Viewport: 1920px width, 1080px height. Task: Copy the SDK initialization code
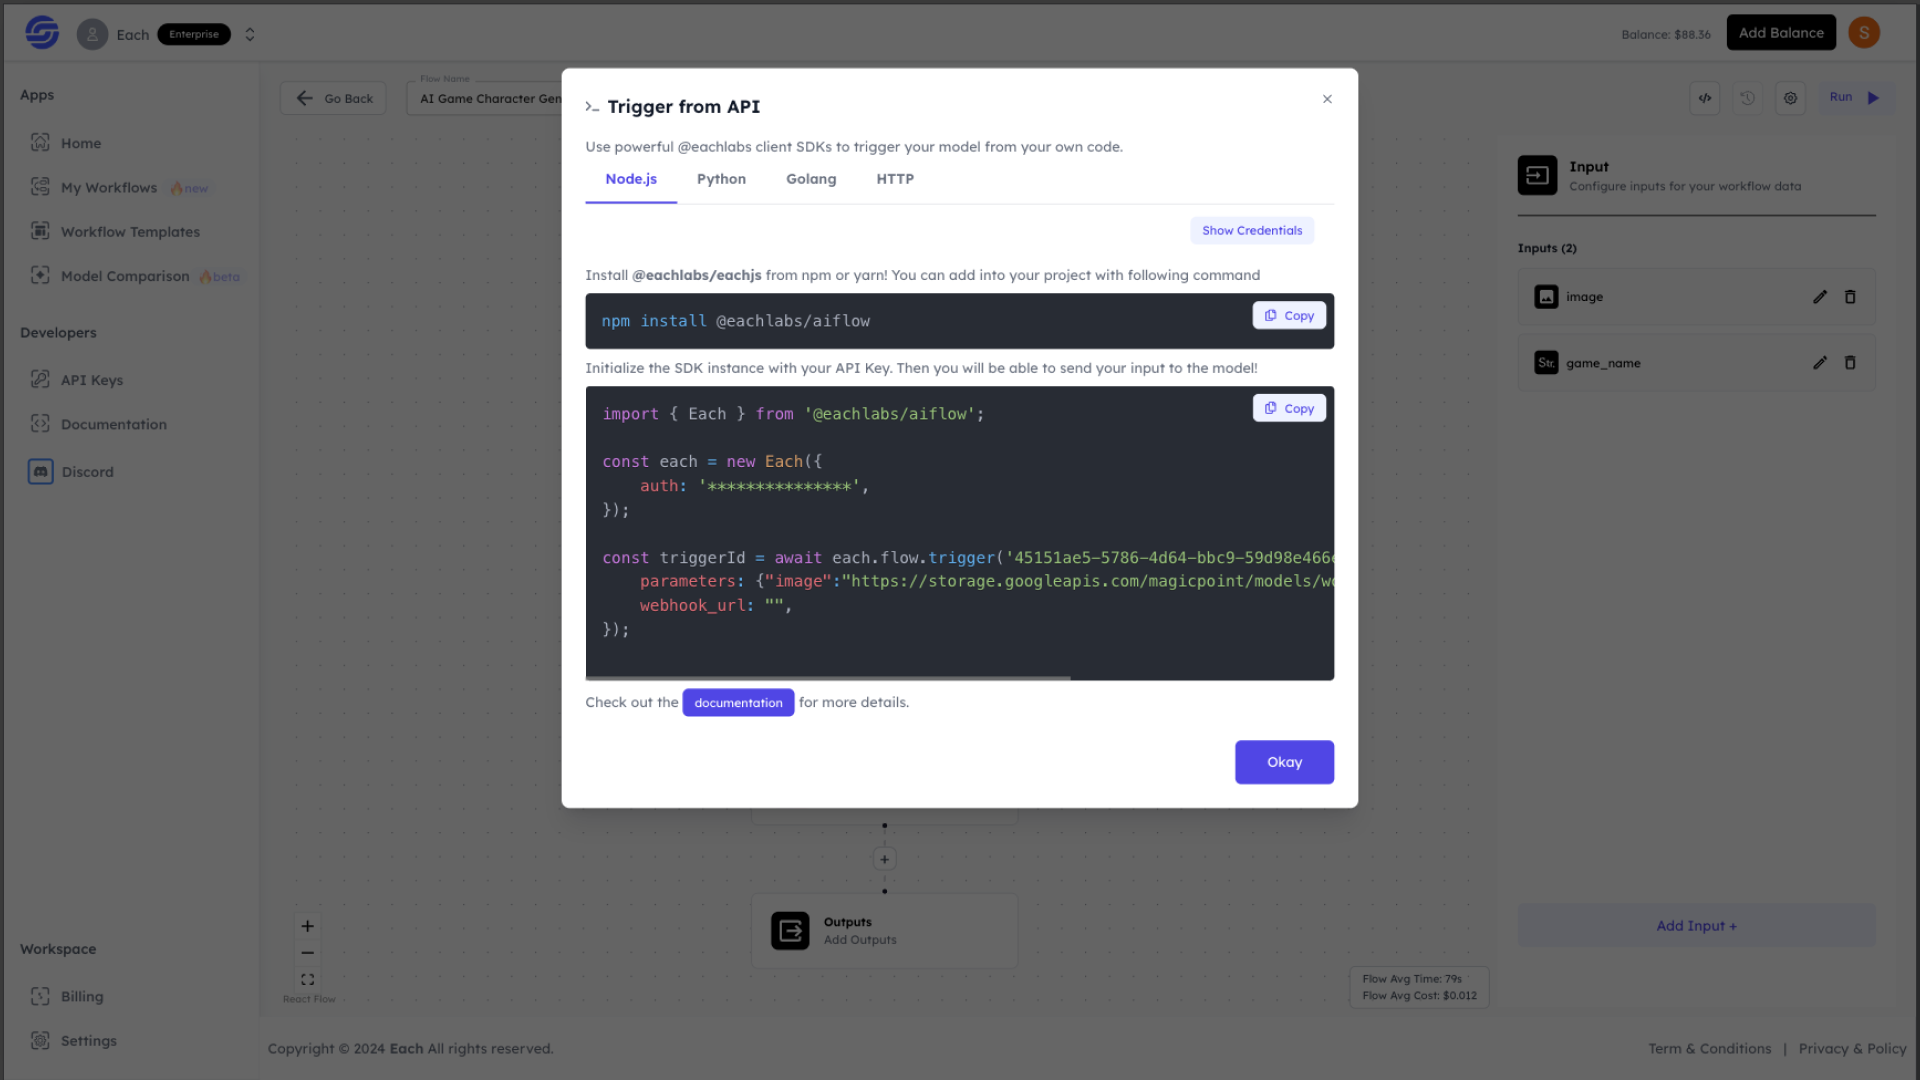(x=1290, y=407)
